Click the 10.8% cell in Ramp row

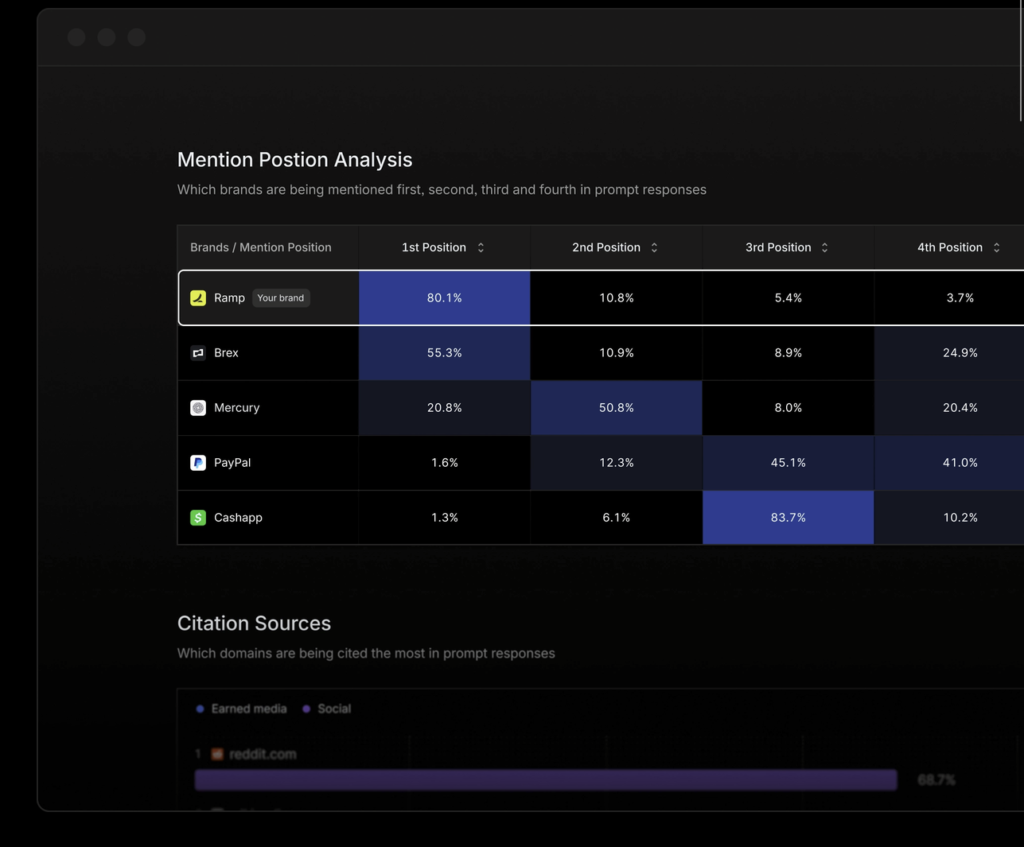click(616, 298)
